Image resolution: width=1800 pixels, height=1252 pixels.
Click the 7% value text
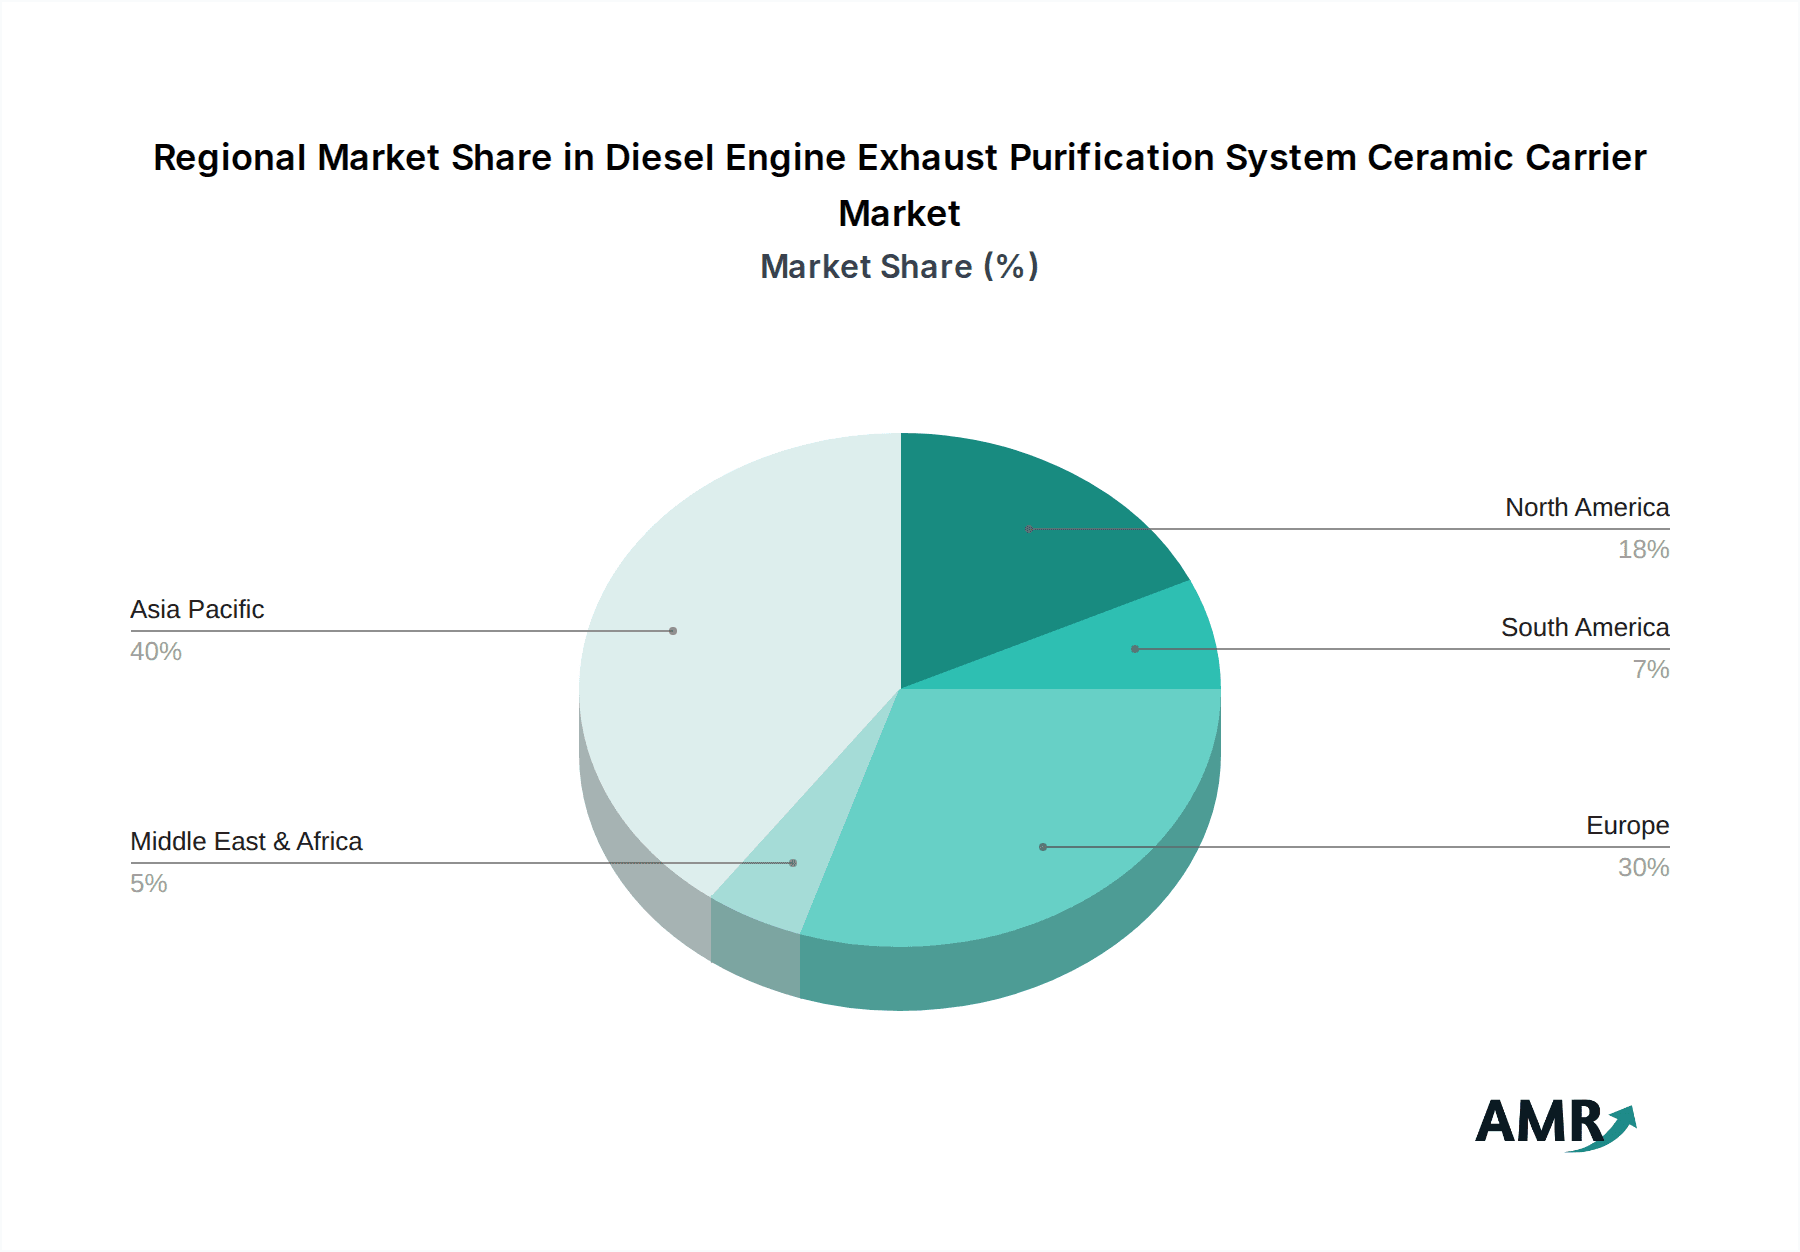coord(1651,670)
